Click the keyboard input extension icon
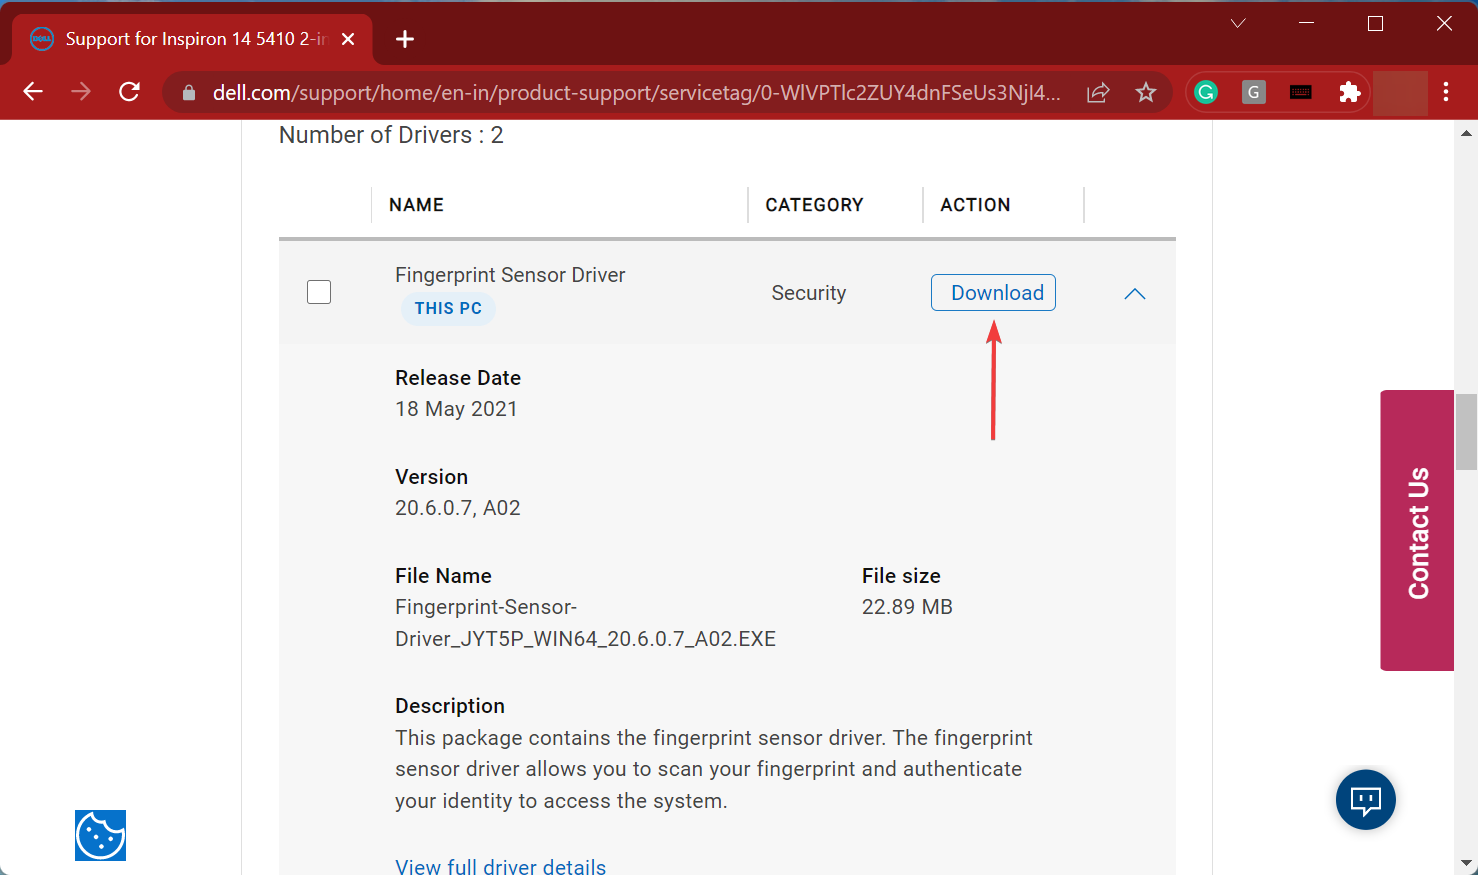The image size is (1478, 875). 1301,91
